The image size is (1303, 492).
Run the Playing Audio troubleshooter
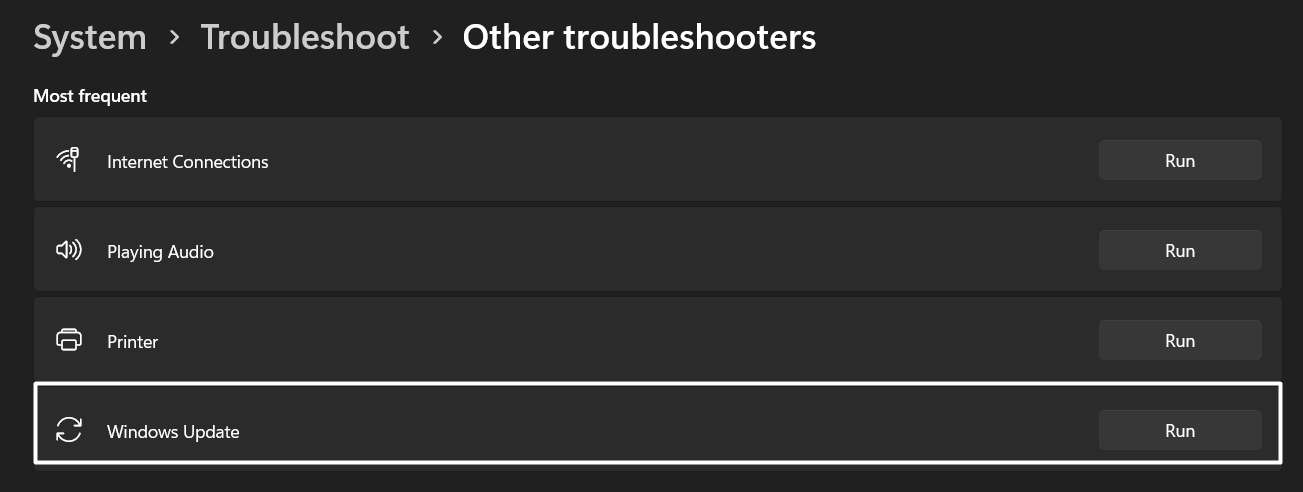[x=1180, y=250]
